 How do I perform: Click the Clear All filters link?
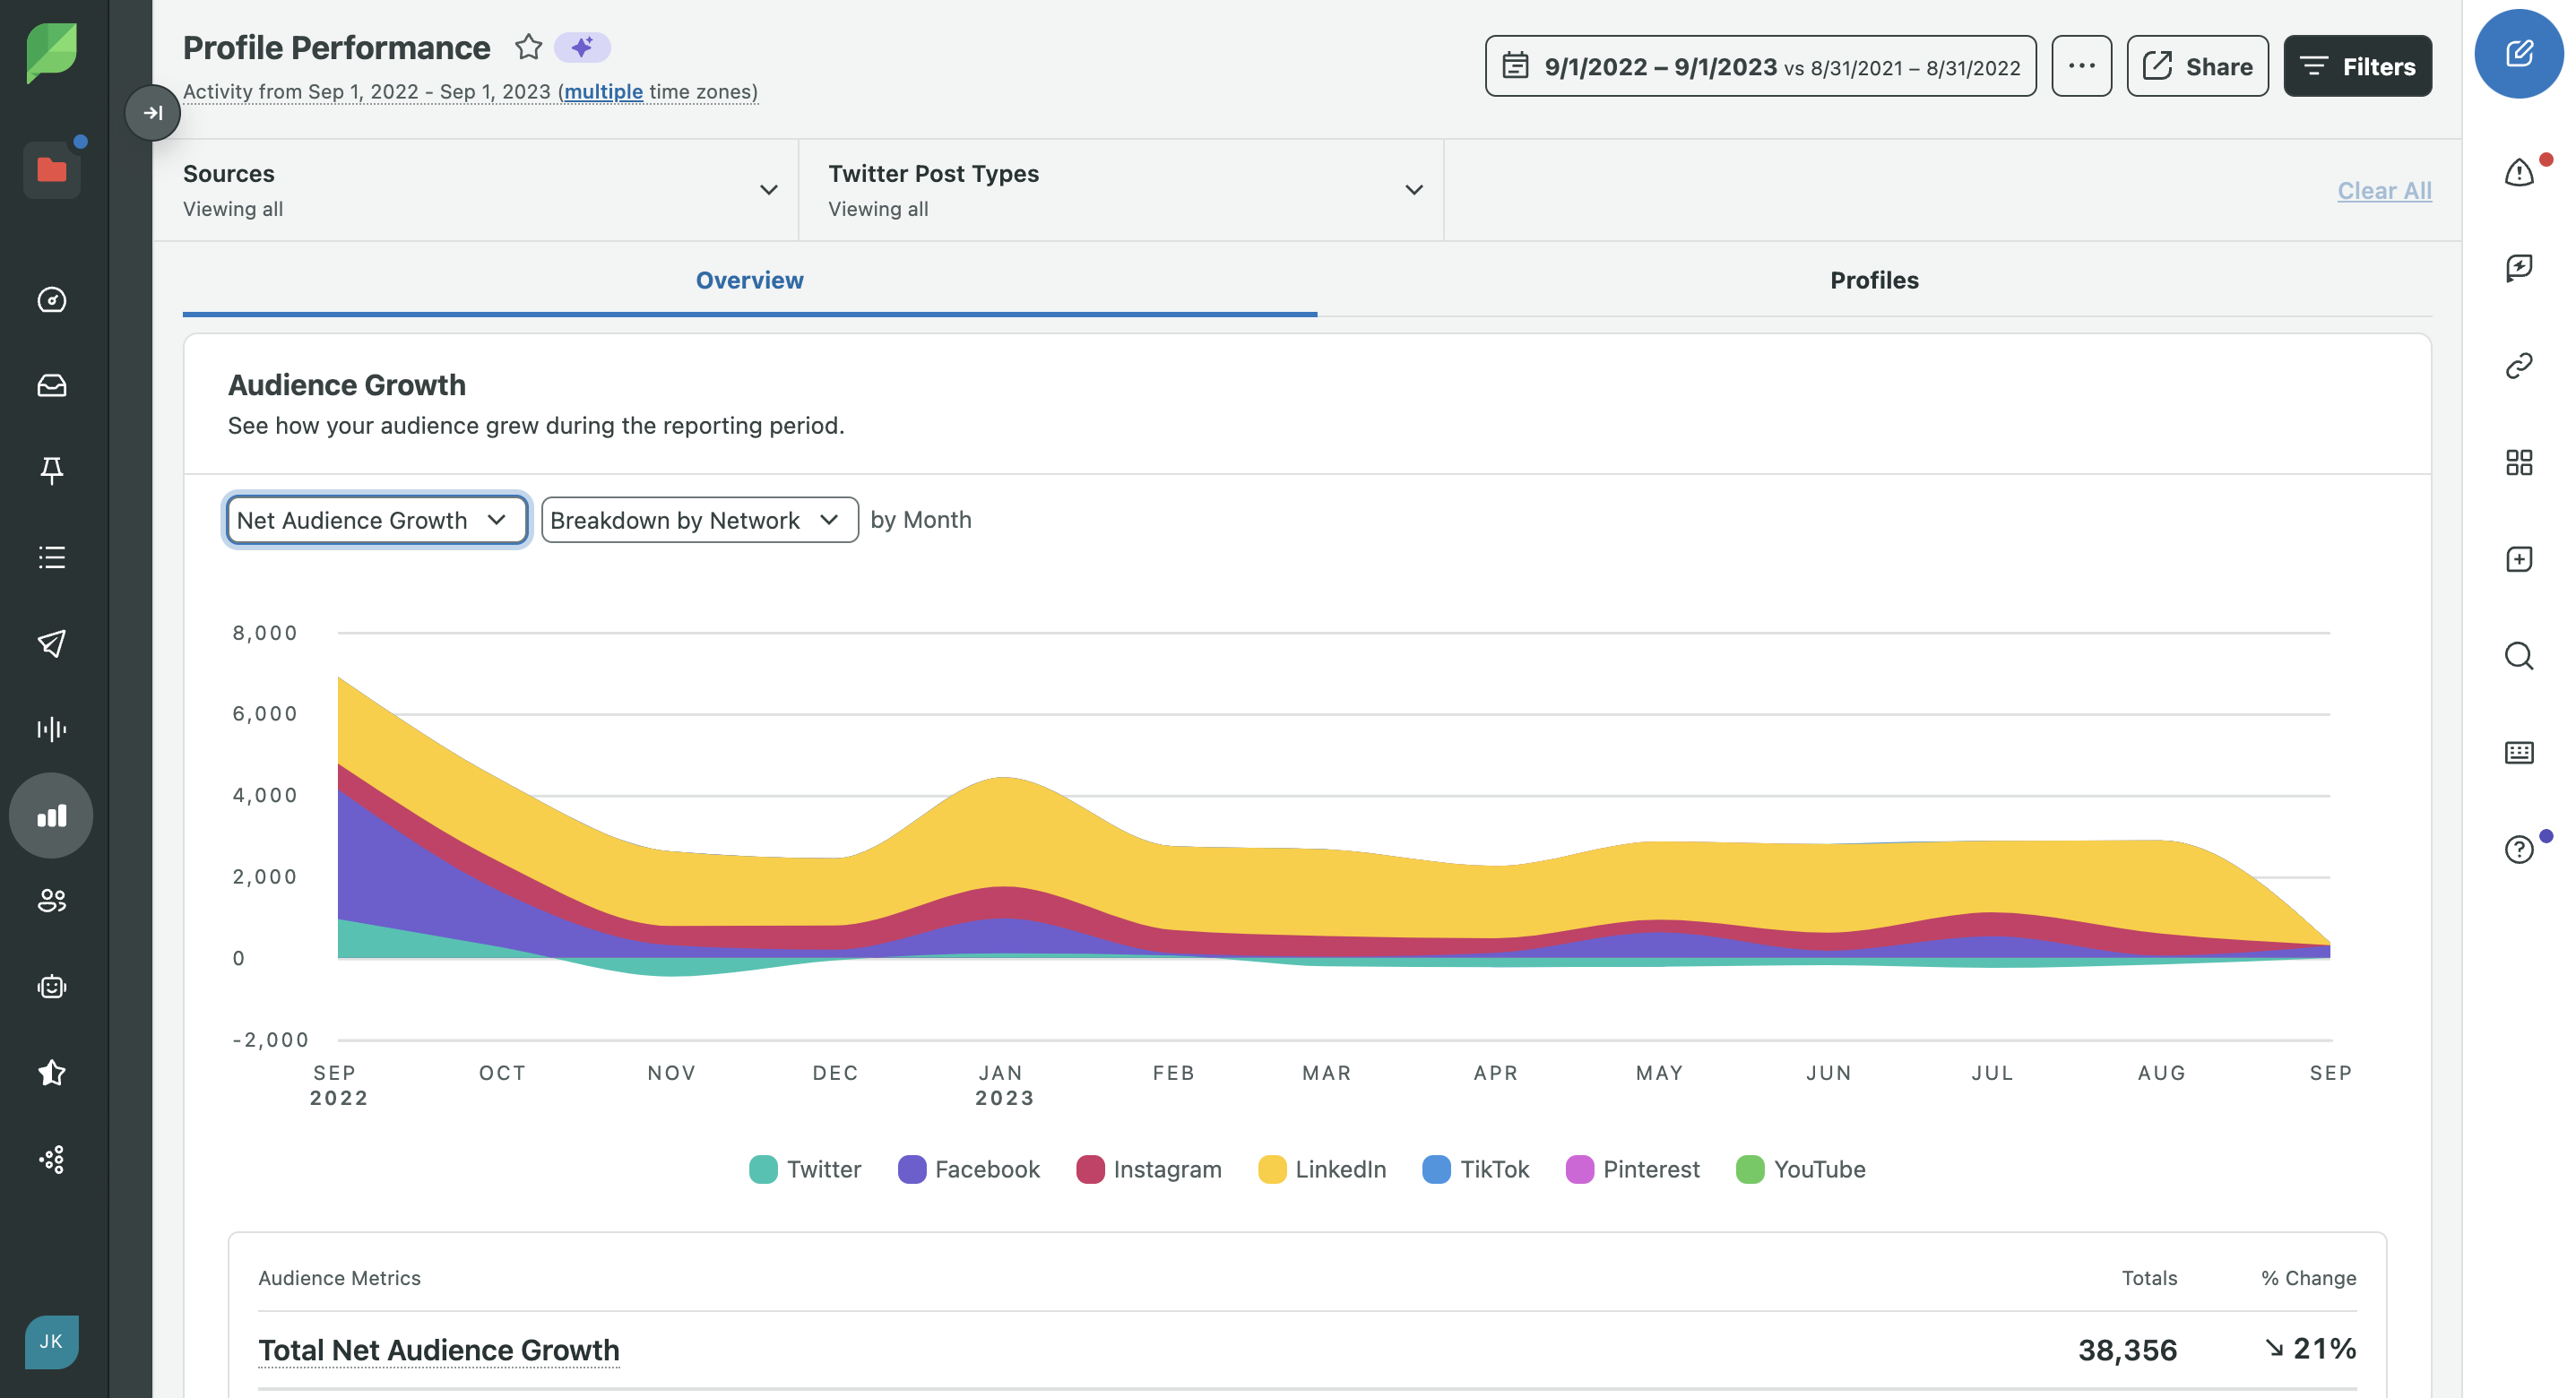tap(2385, 189)
